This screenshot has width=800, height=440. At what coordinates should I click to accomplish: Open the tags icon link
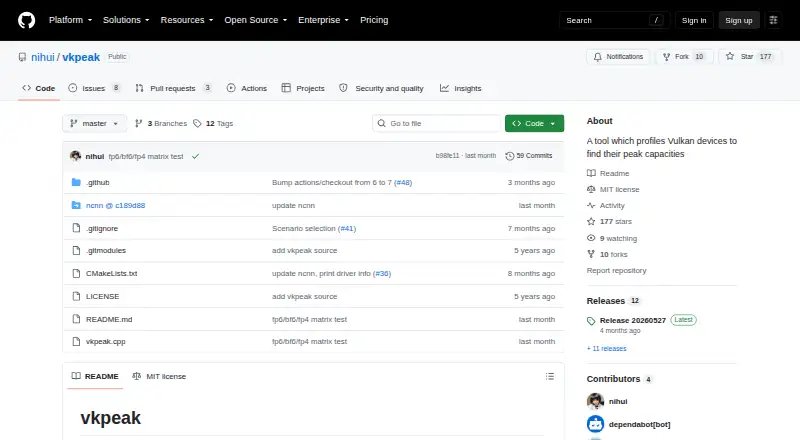pos(197,124)
